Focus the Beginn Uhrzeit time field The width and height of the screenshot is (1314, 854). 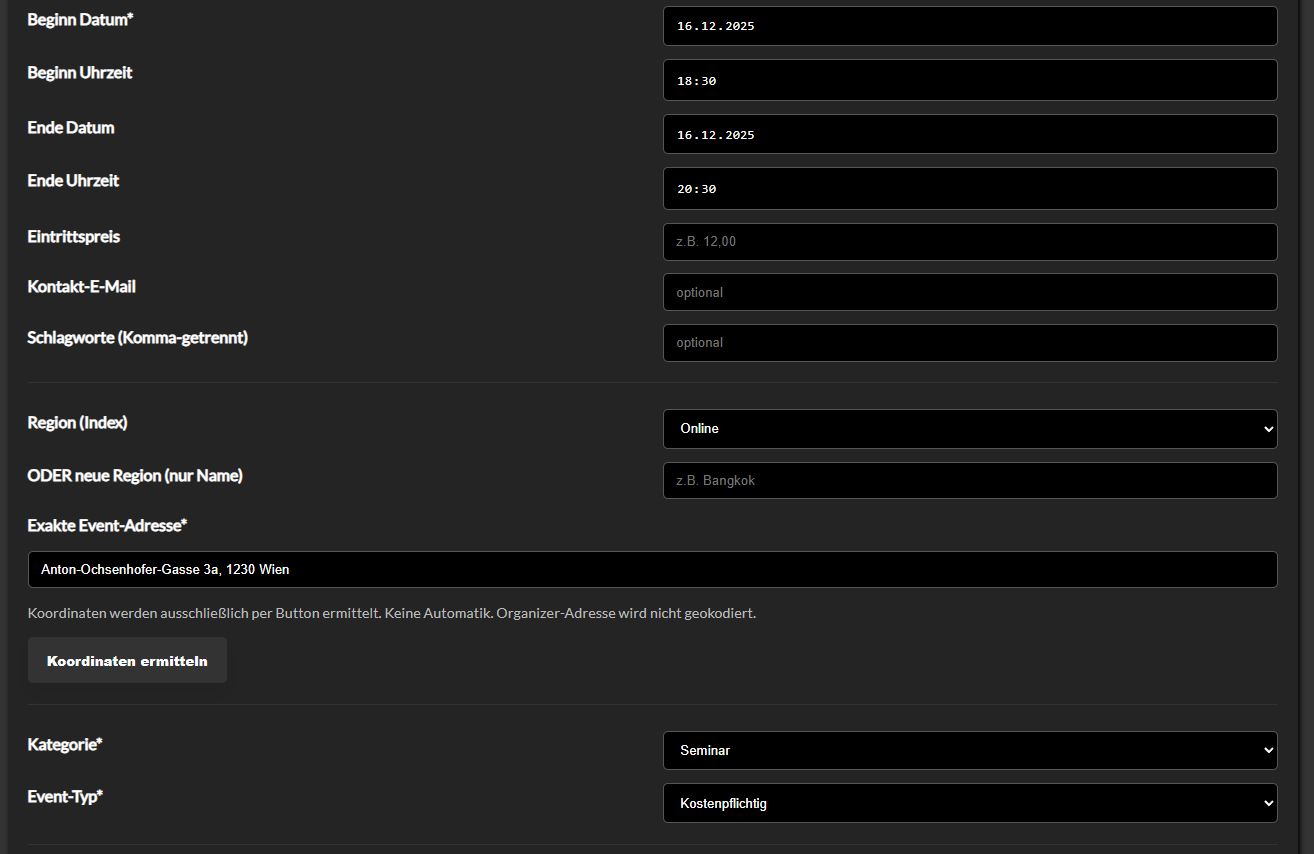tap(969, 80)
